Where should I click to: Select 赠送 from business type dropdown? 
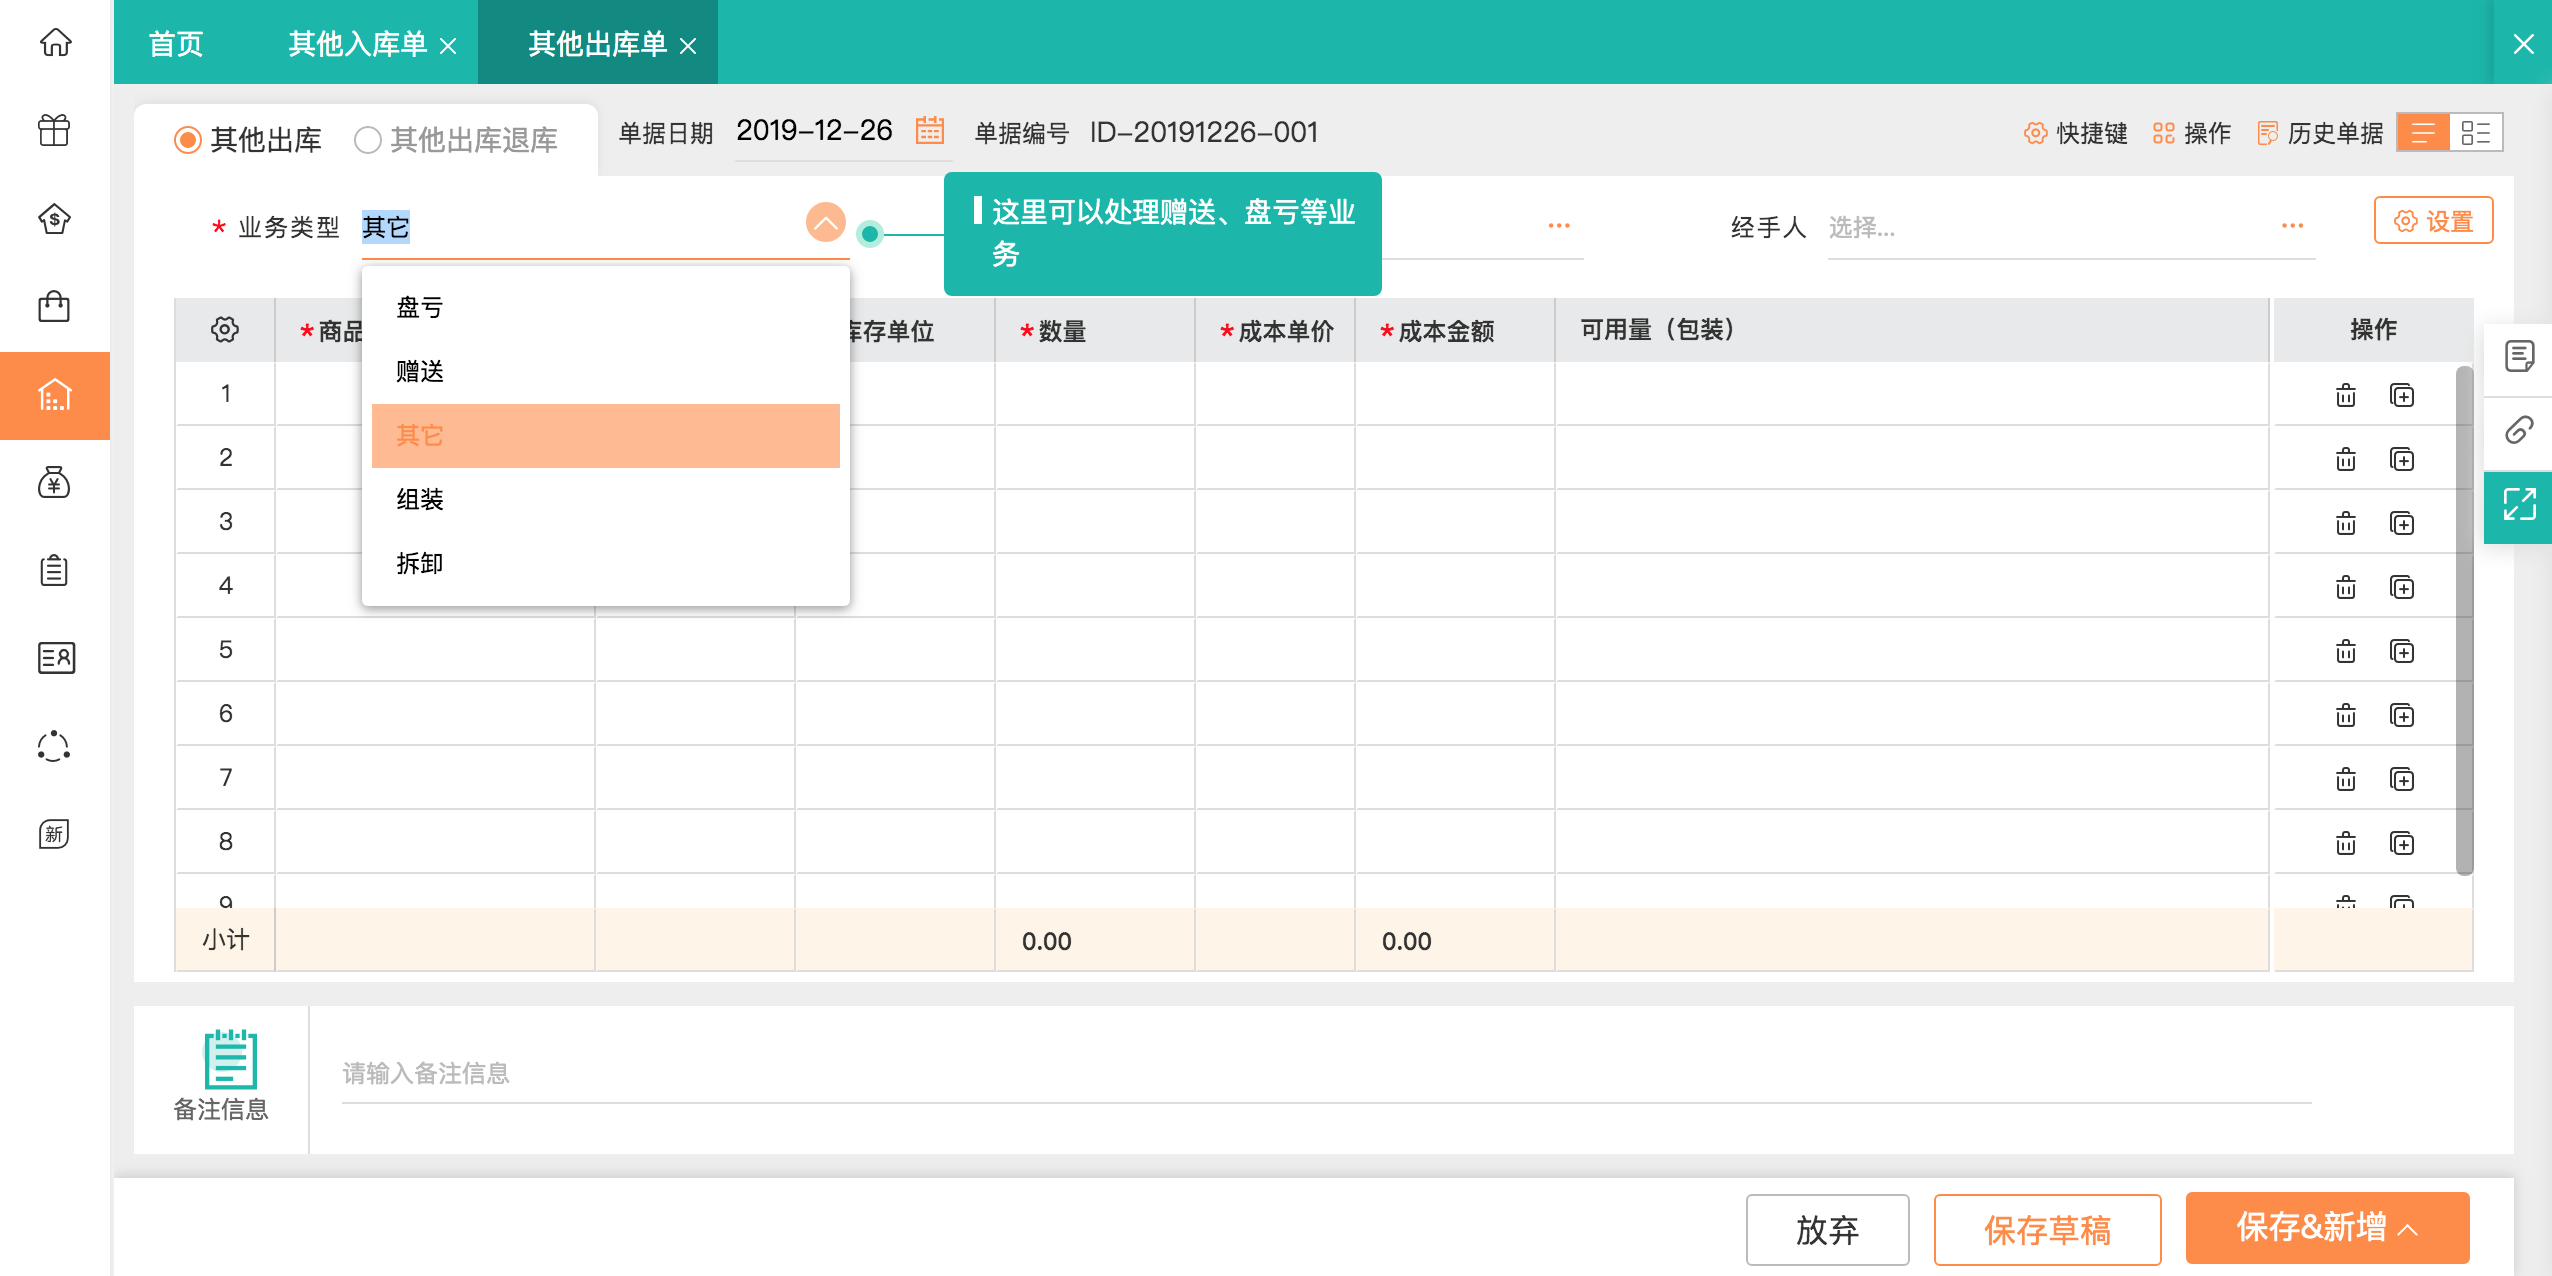point(420,371)
